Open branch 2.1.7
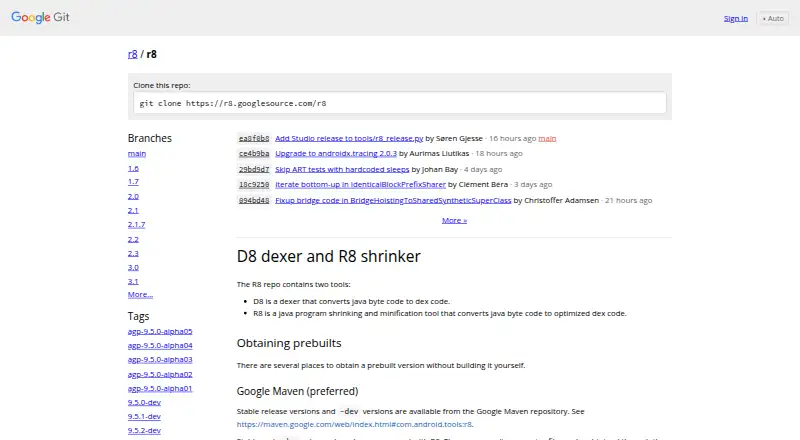The width and height of the screenshot is (800, 440). point(136,224)
